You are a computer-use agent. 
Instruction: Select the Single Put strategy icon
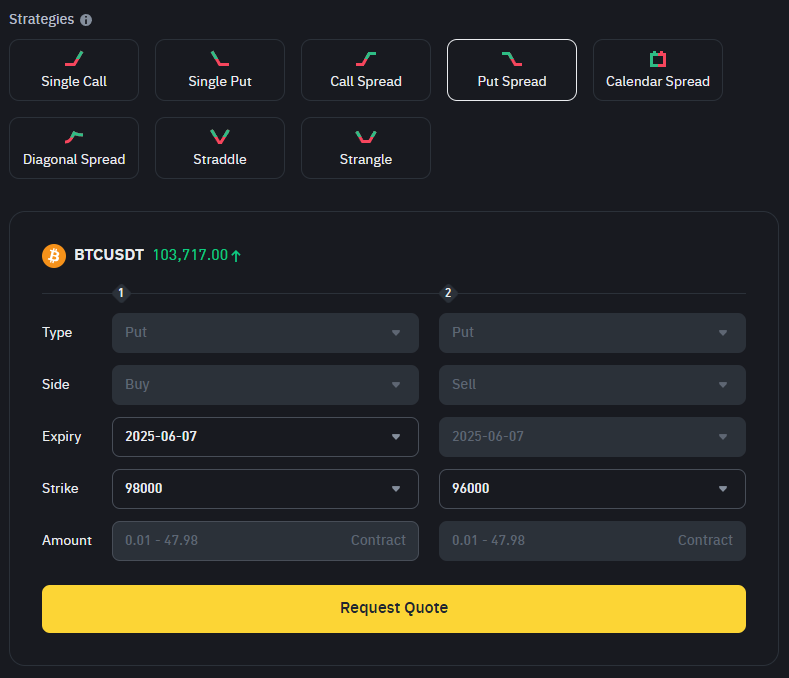click(220, 58)
